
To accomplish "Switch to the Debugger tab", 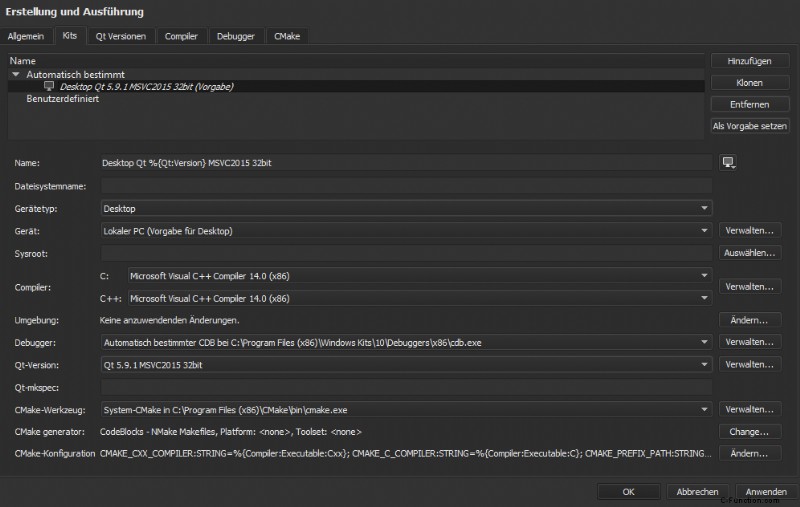I will tap(237, 36).
